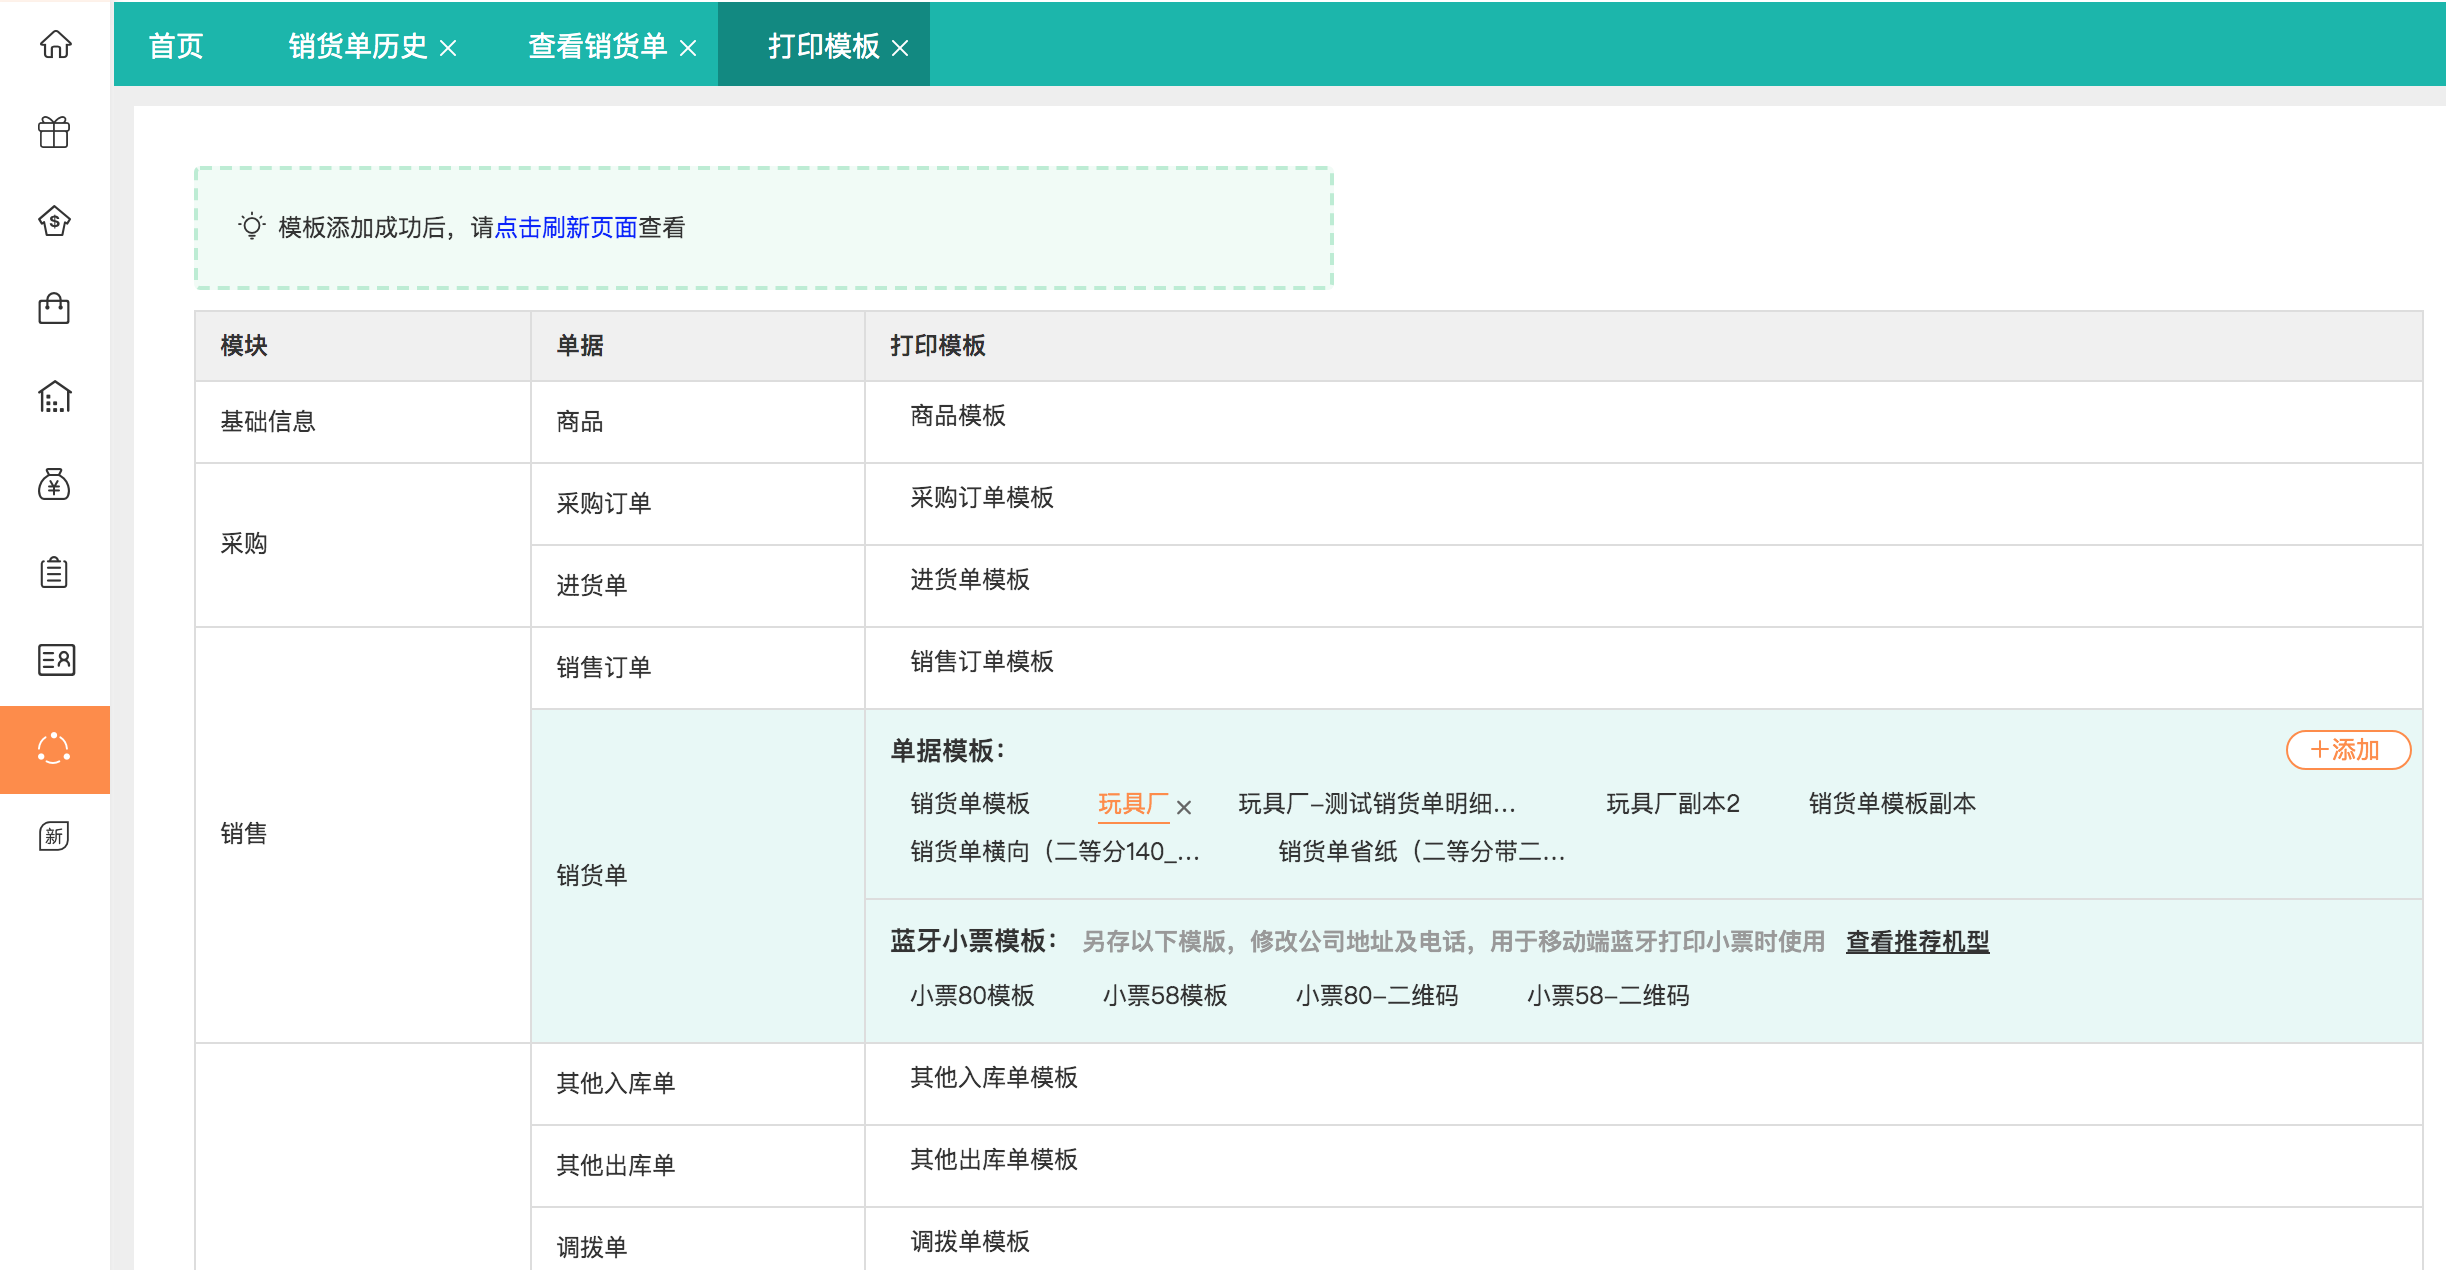Viewport: 2446px width, 1270px height.
Task: Click the document/orders icon in sidebar
Action: coord(55,573)
